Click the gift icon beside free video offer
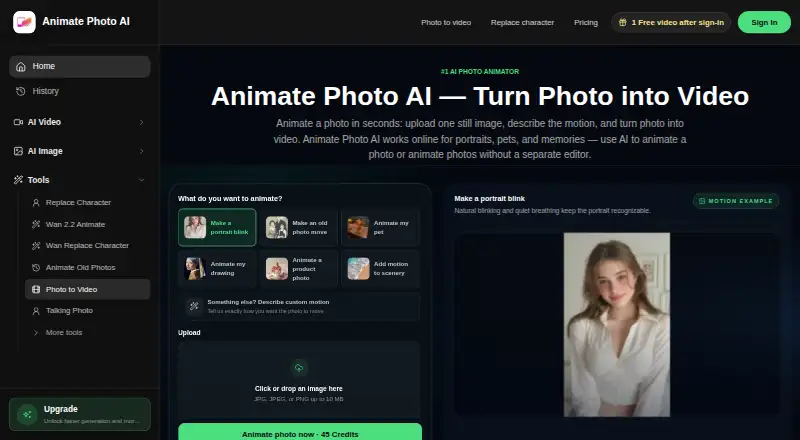This screenshot has height=440, width=800. [x=622, y=22]
